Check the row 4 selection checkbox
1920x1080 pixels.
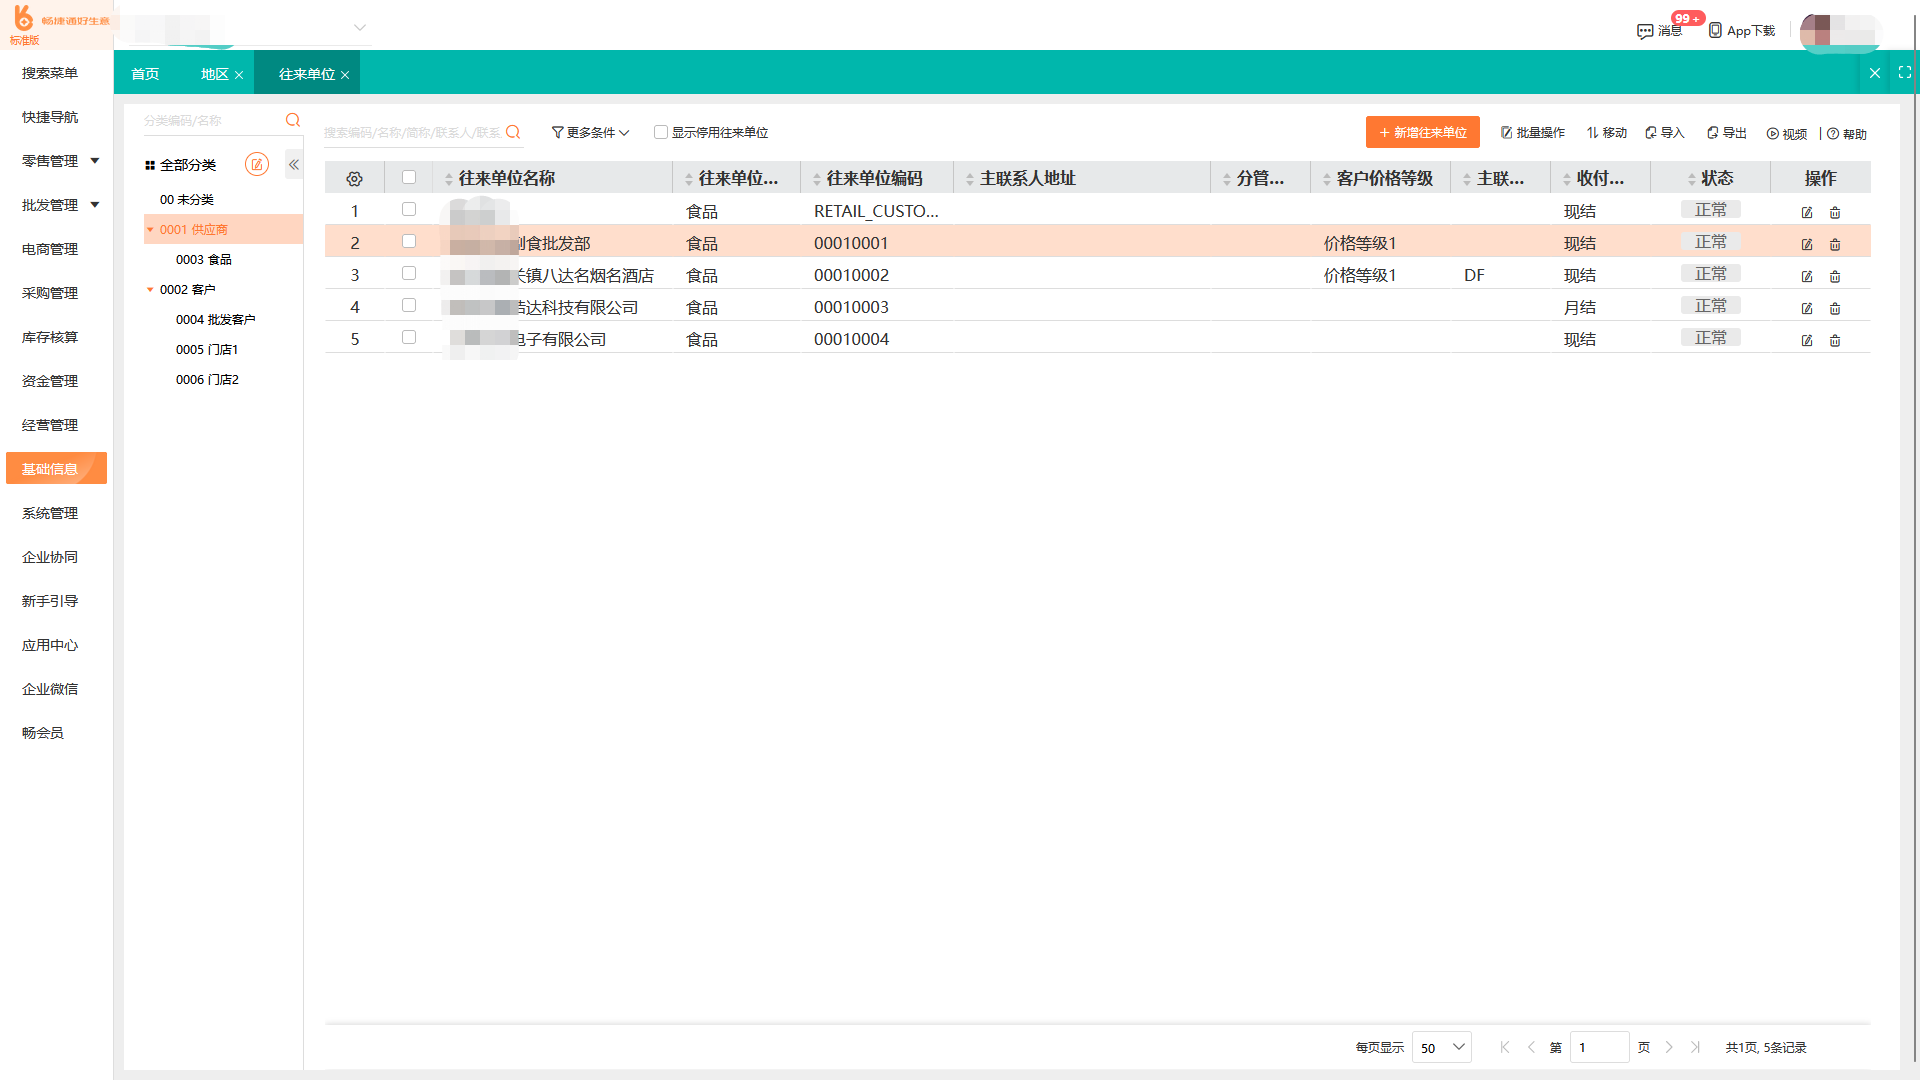[410, 305]
